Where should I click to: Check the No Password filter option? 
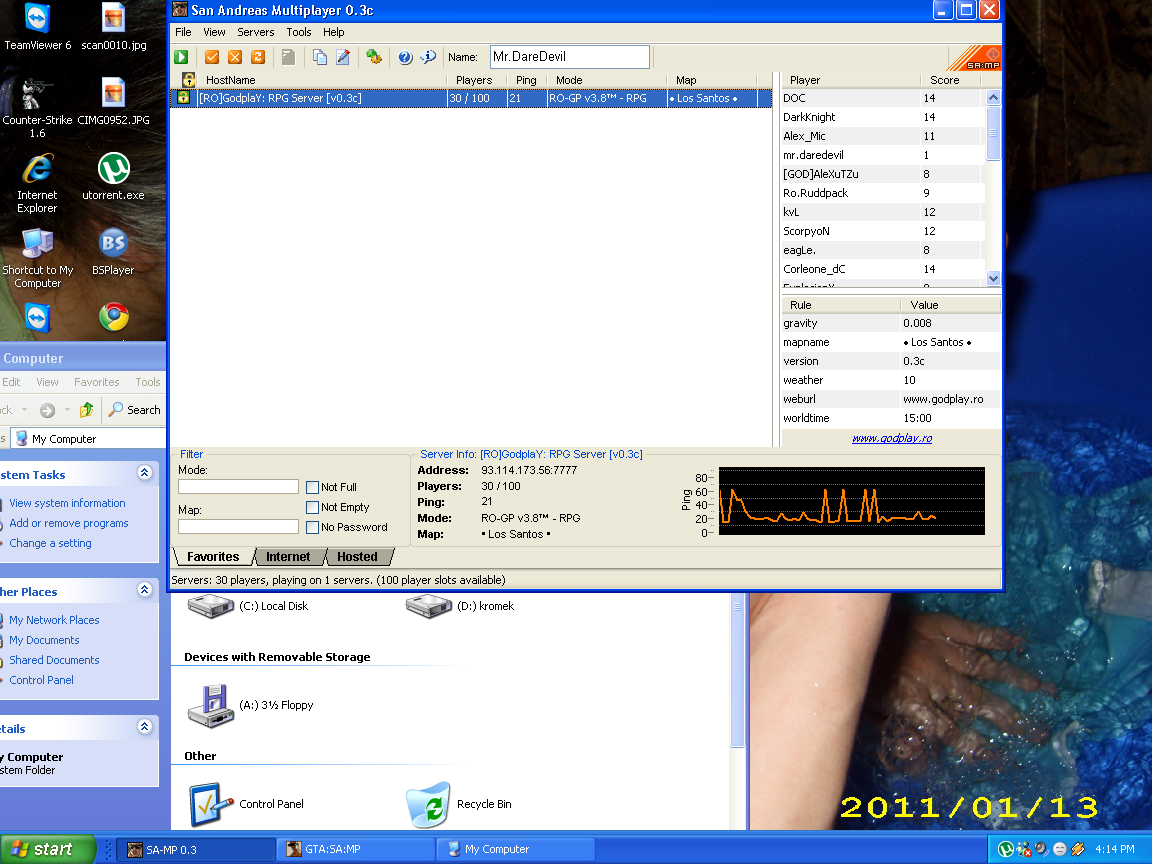[313, 527]
